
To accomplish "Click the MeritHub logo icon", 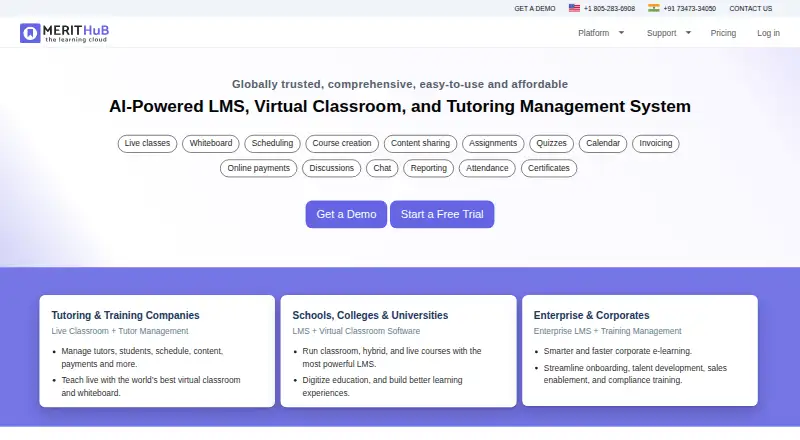I will [x=30, y=33].
